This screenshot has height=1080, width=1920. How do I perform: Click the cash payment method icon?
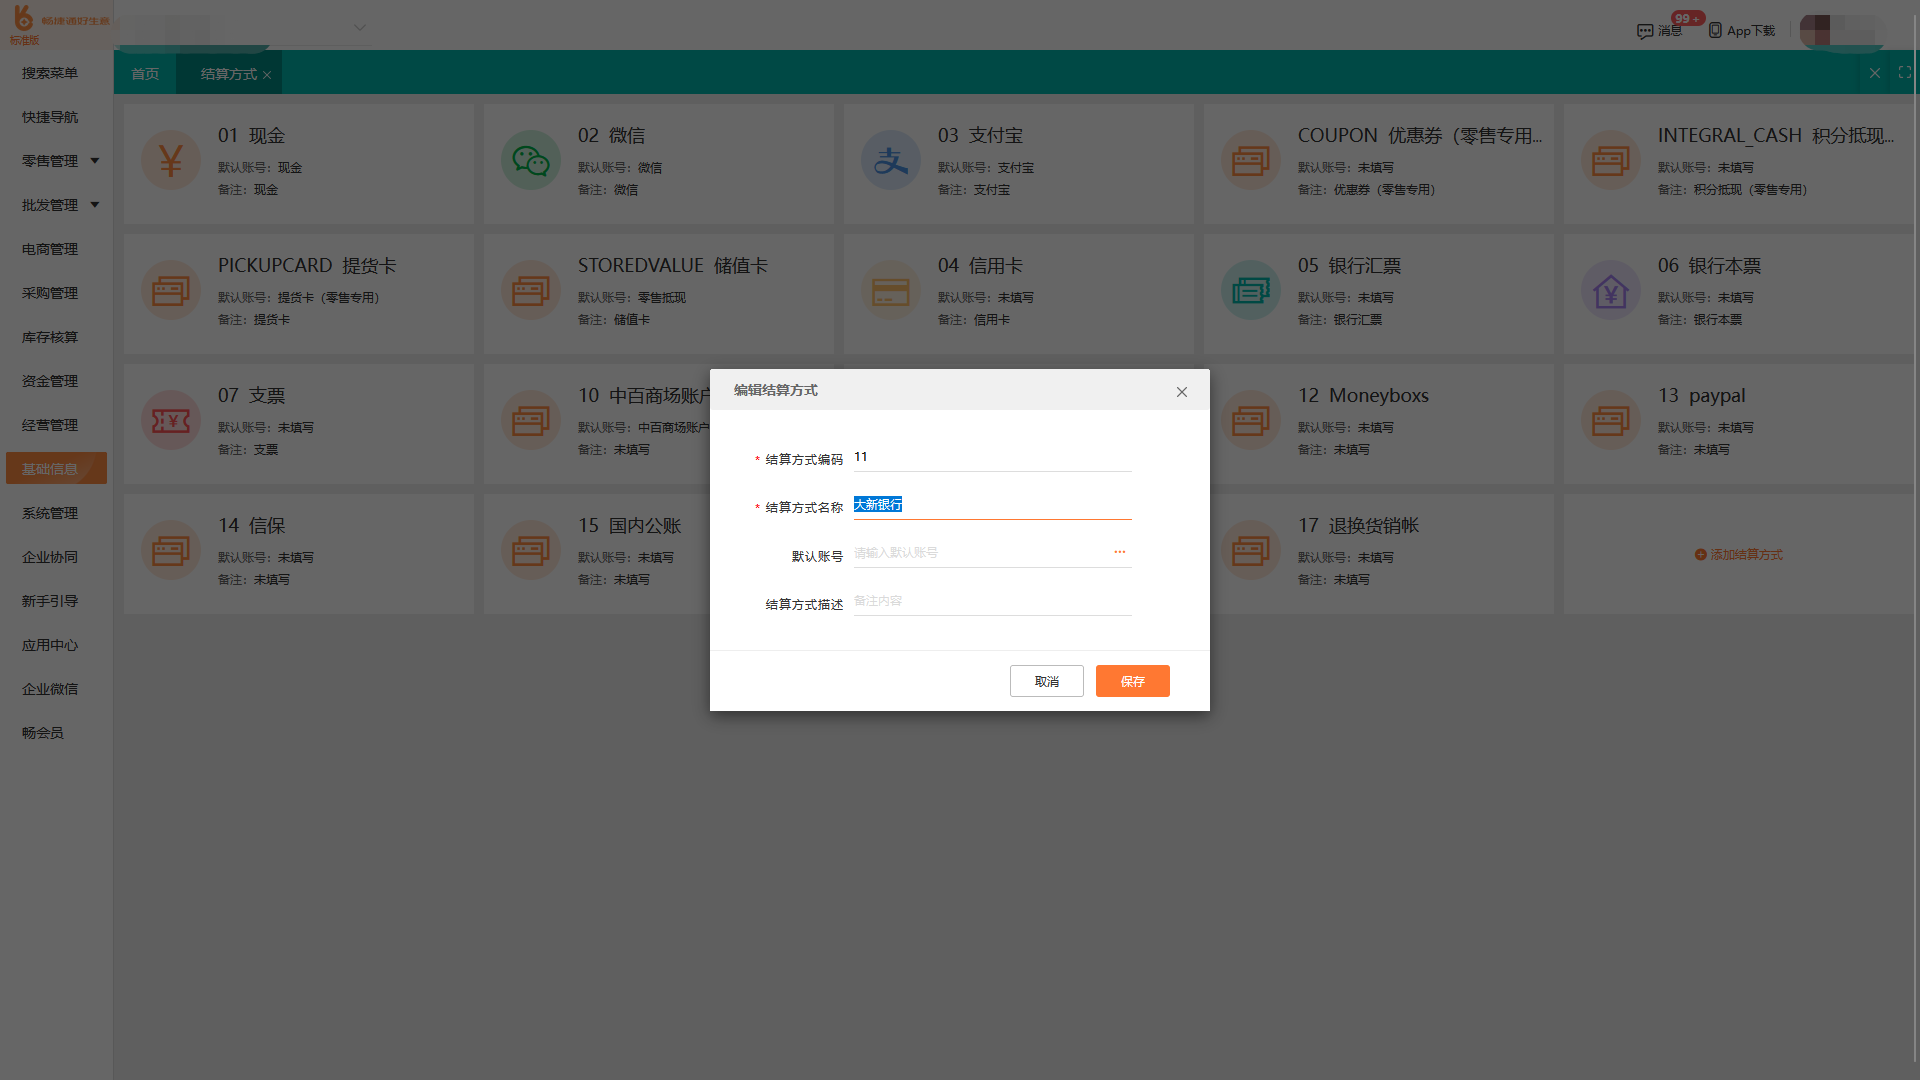pos(171,160)
